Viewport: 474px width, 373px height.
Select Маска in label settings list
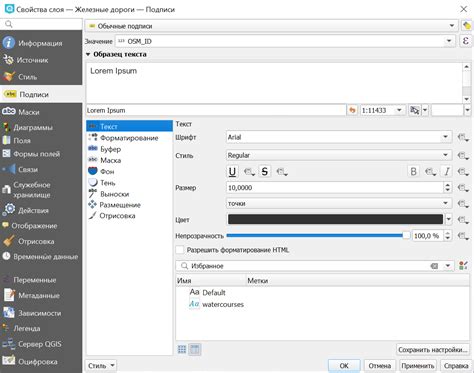pyautogui.click(x=129, y=160)
